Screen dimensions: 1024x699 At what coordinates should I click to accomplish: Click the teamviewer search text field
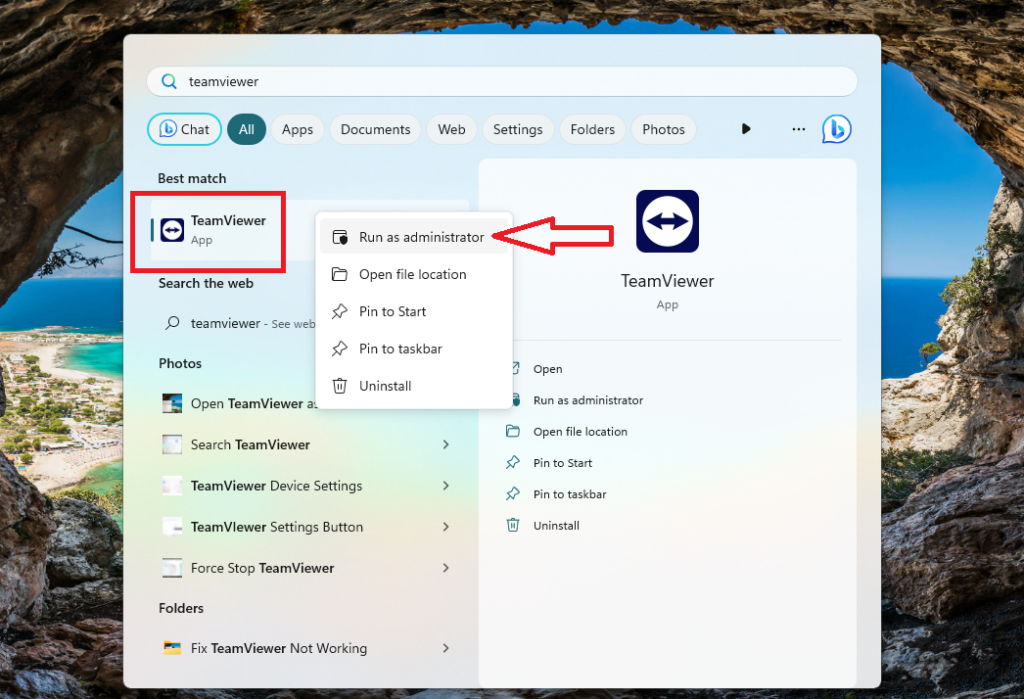point(500,81)
